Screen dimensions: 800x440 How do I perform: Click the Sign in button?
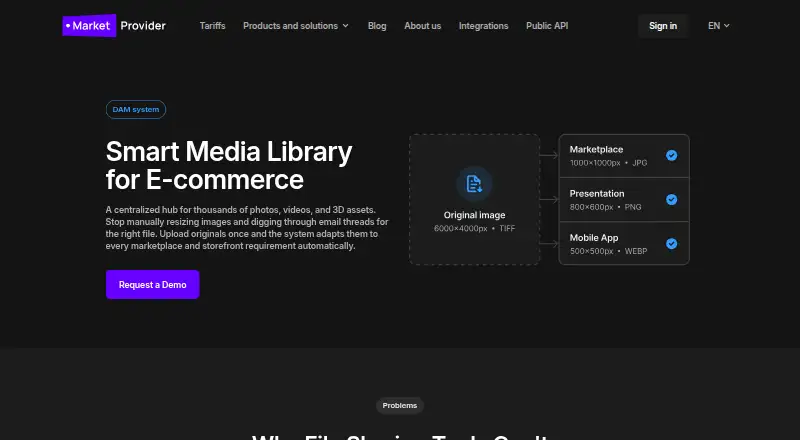pos(663,26)
